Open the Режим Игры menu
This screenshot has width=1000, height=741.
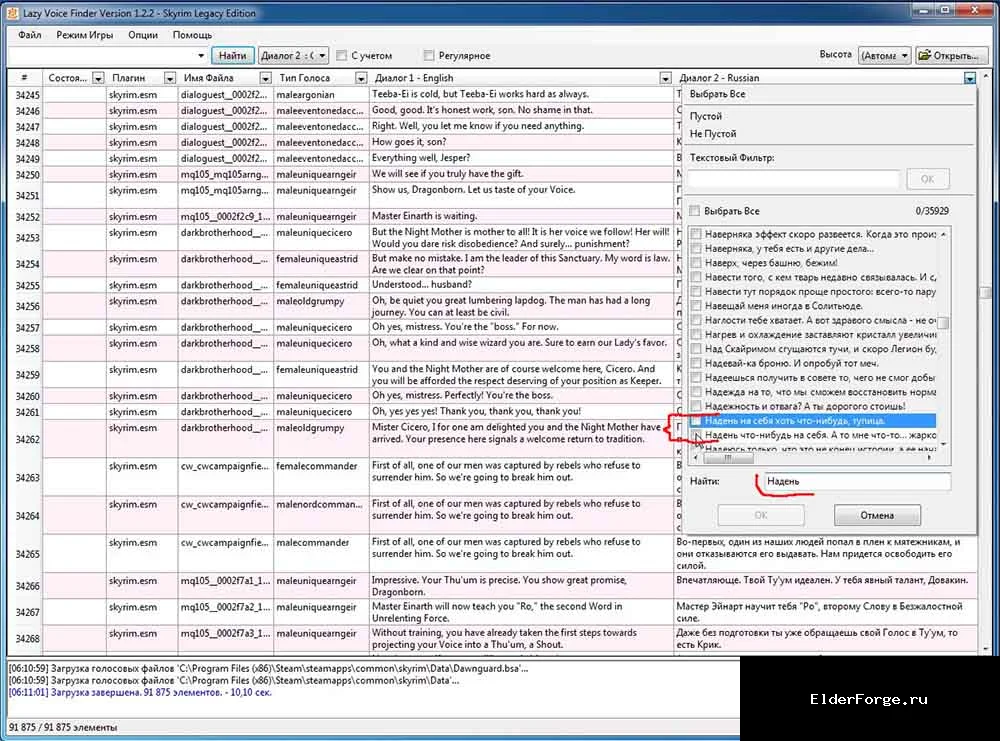pos(85,35)
